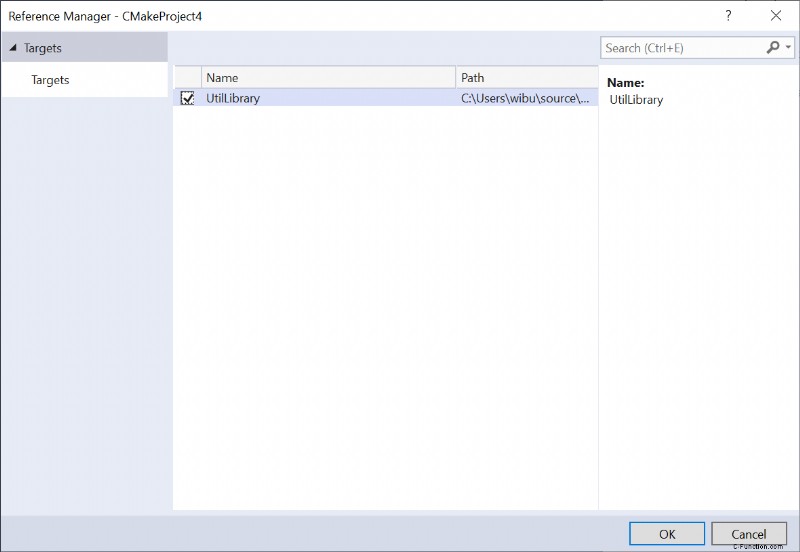Click the UtilLibrary text in details pane
800x552 pixels.
coord(636,100)
